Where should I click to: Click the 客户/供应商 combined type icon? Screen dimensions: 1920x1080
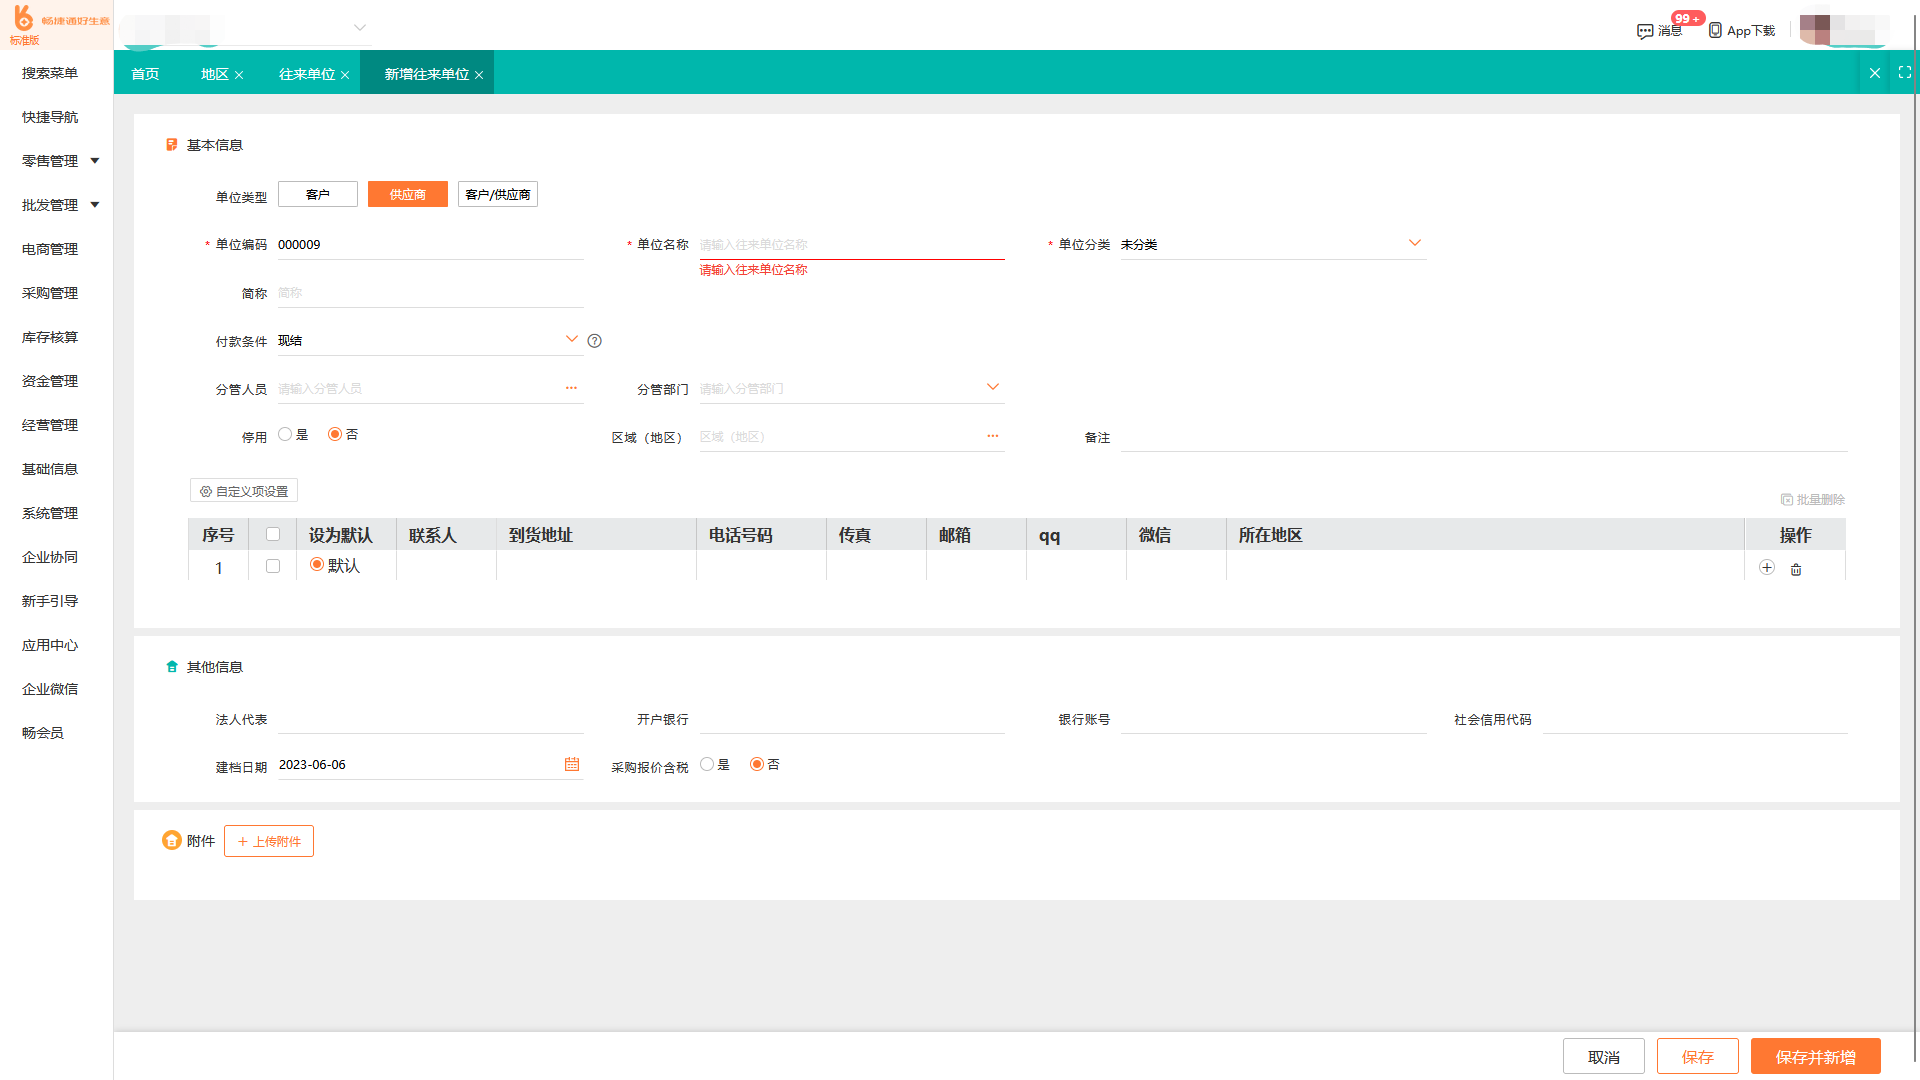pos(498,194)
